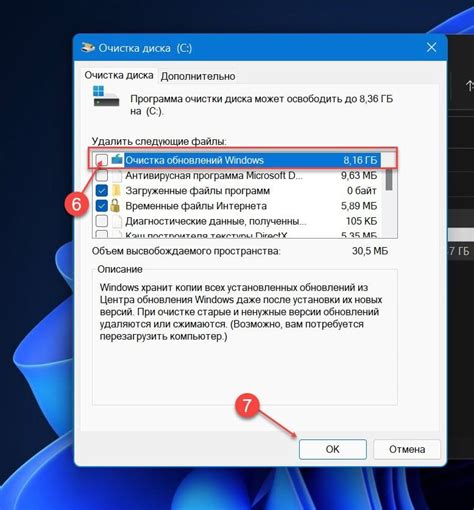Select the Кэш построителя текстуры DirectX row

(237, 234)
